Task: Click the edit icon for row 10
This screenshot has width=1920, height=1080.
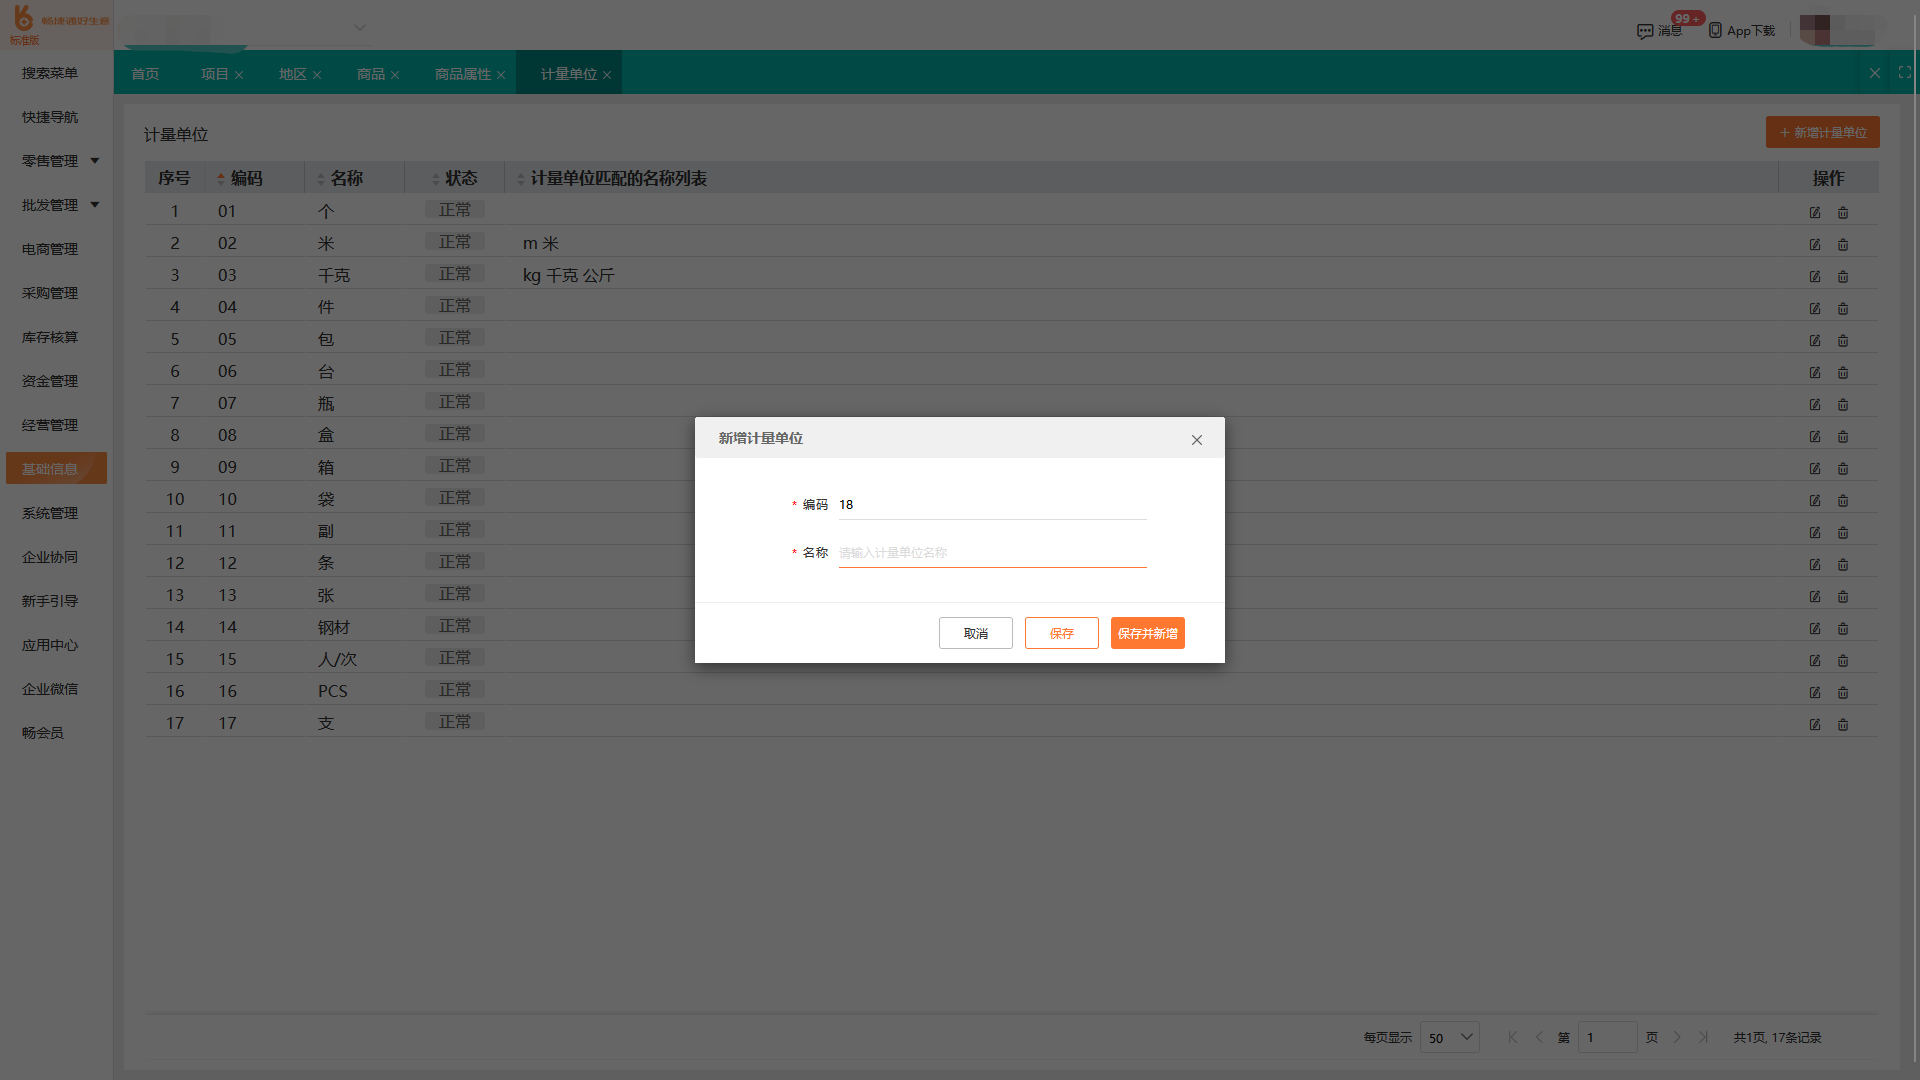Action: pos(1815,500)
